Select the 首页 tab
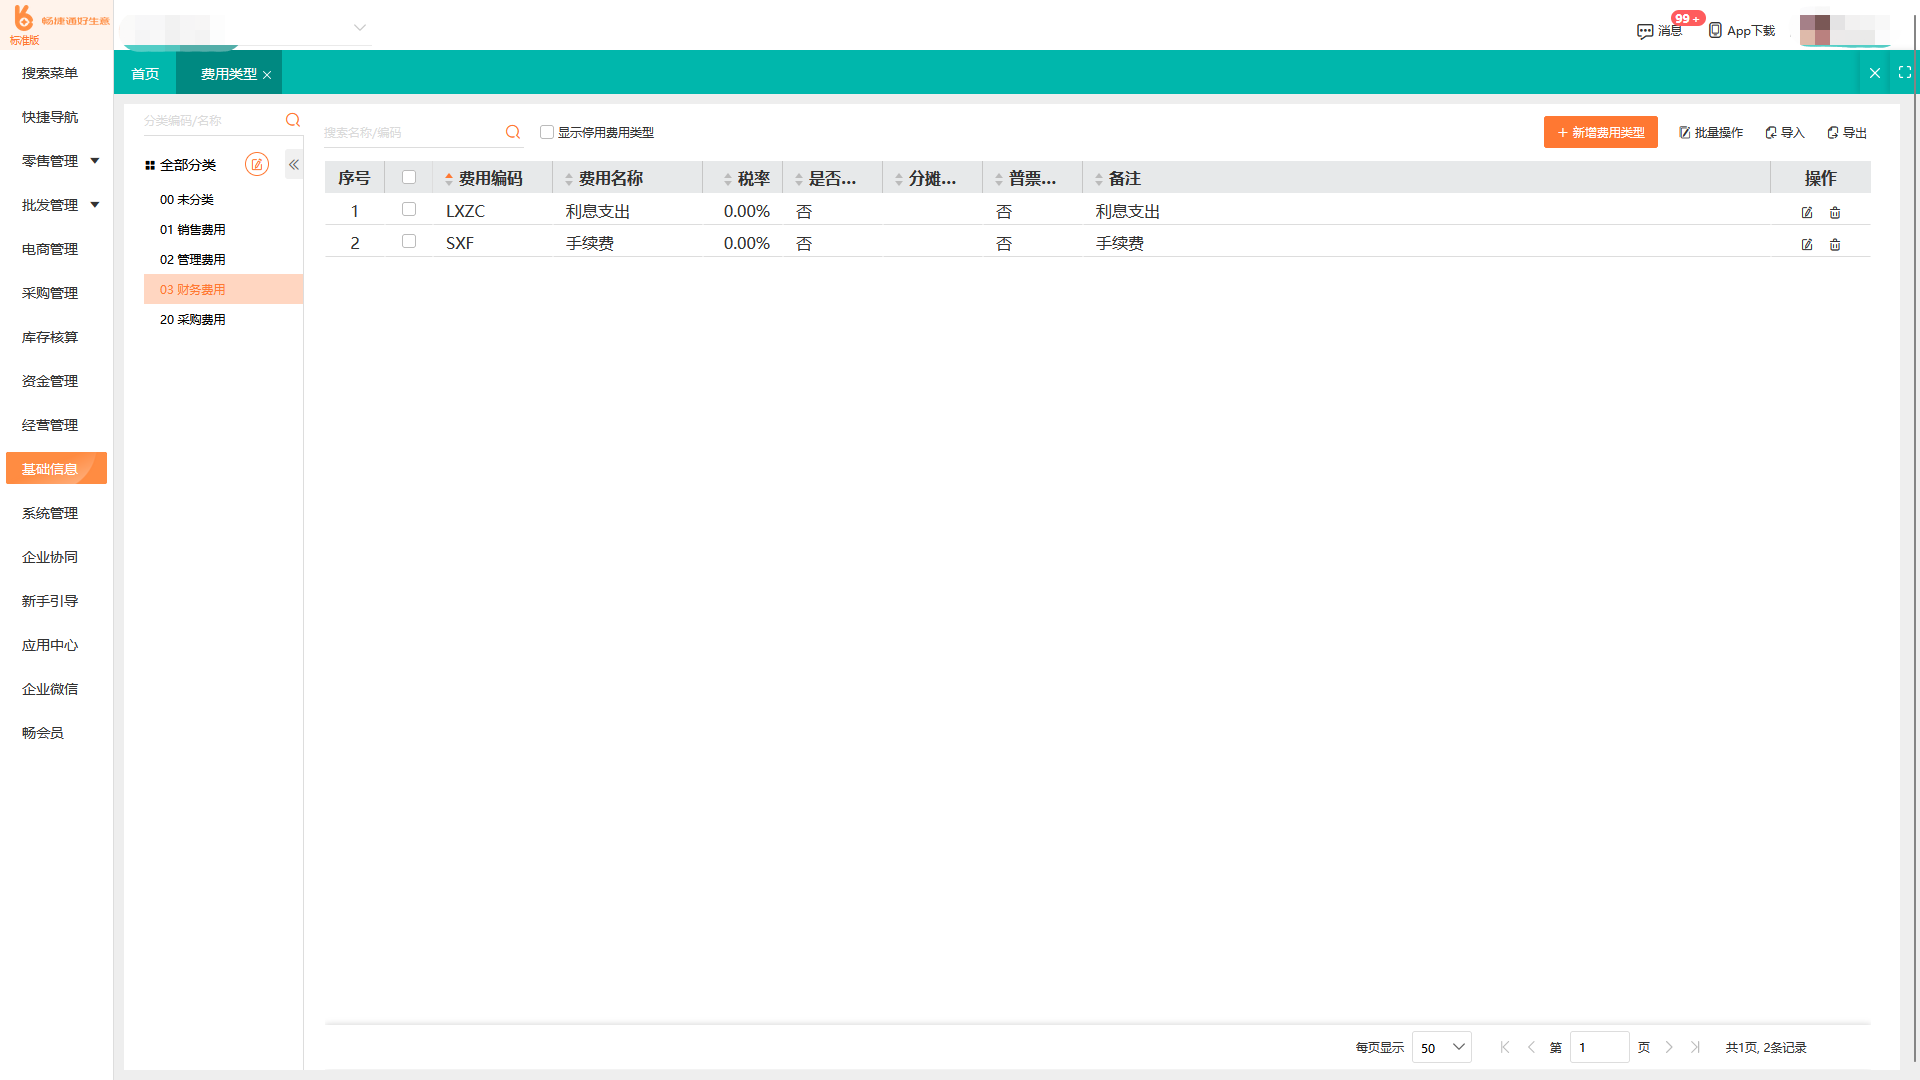Viewport: 1920px width, 1080px height. tap(144, 73)
